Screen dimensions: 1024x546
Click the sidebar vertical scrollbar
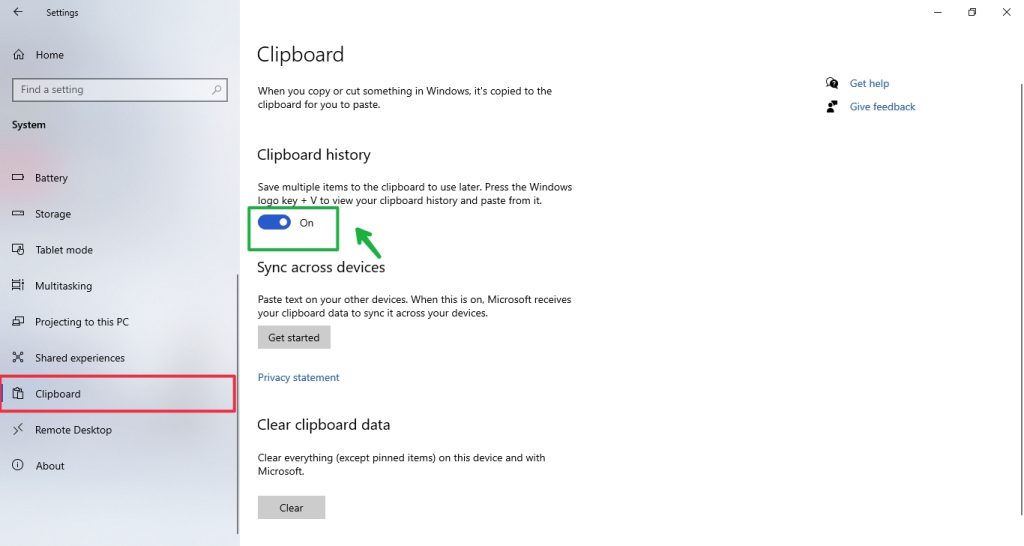point(238,404)
